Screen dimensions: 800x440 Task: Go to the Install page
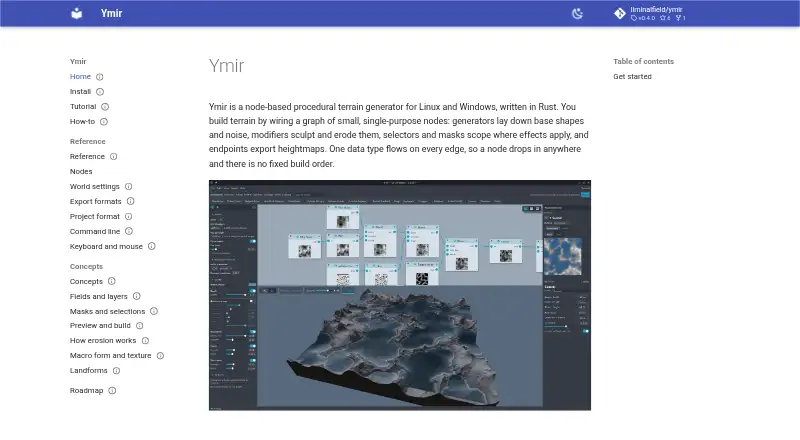[x=80, y=91]
